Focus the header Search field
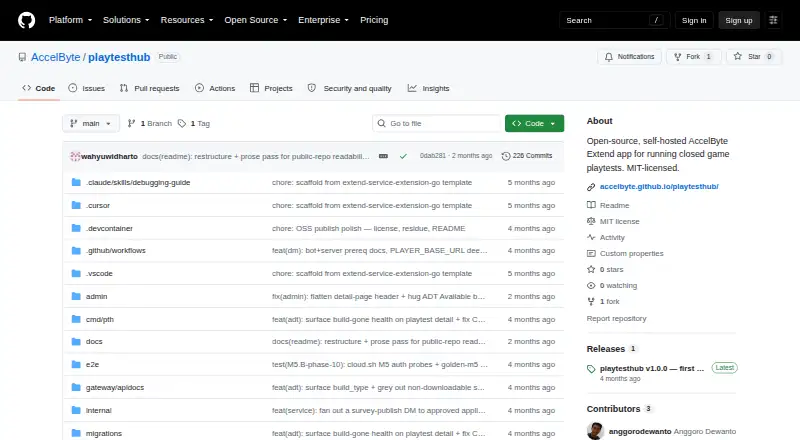 pyautogui.click(x=614, y=20)
